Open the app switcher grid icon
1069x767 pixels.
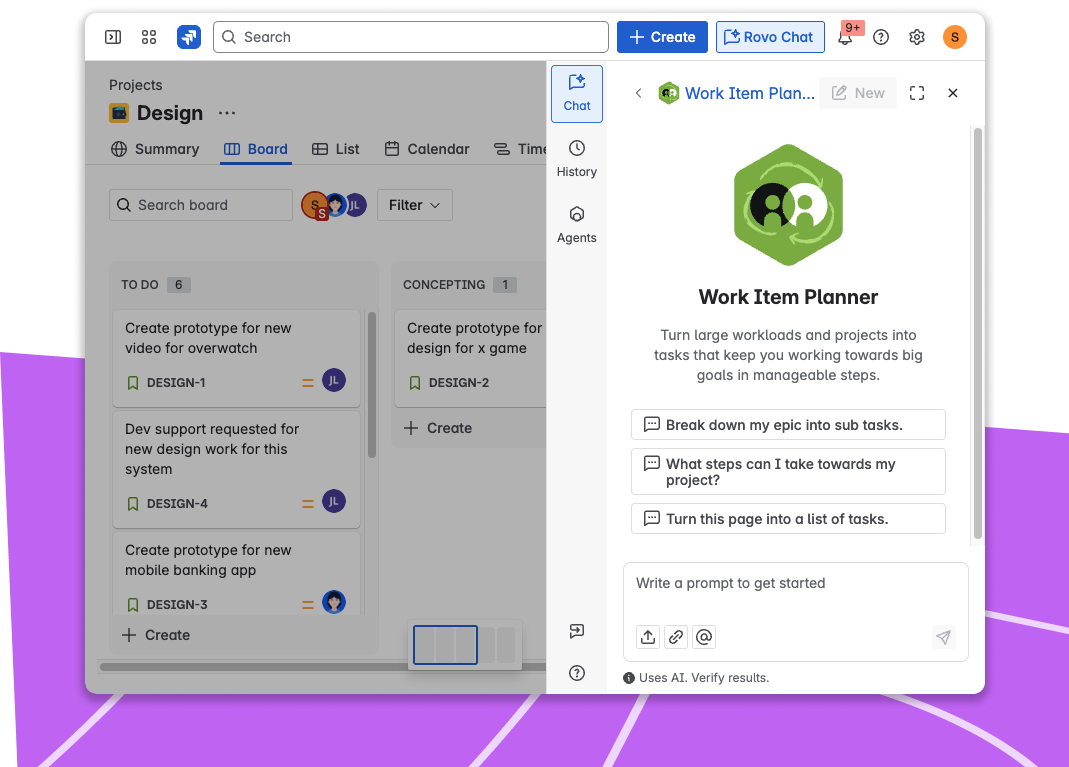pos(149,37)
